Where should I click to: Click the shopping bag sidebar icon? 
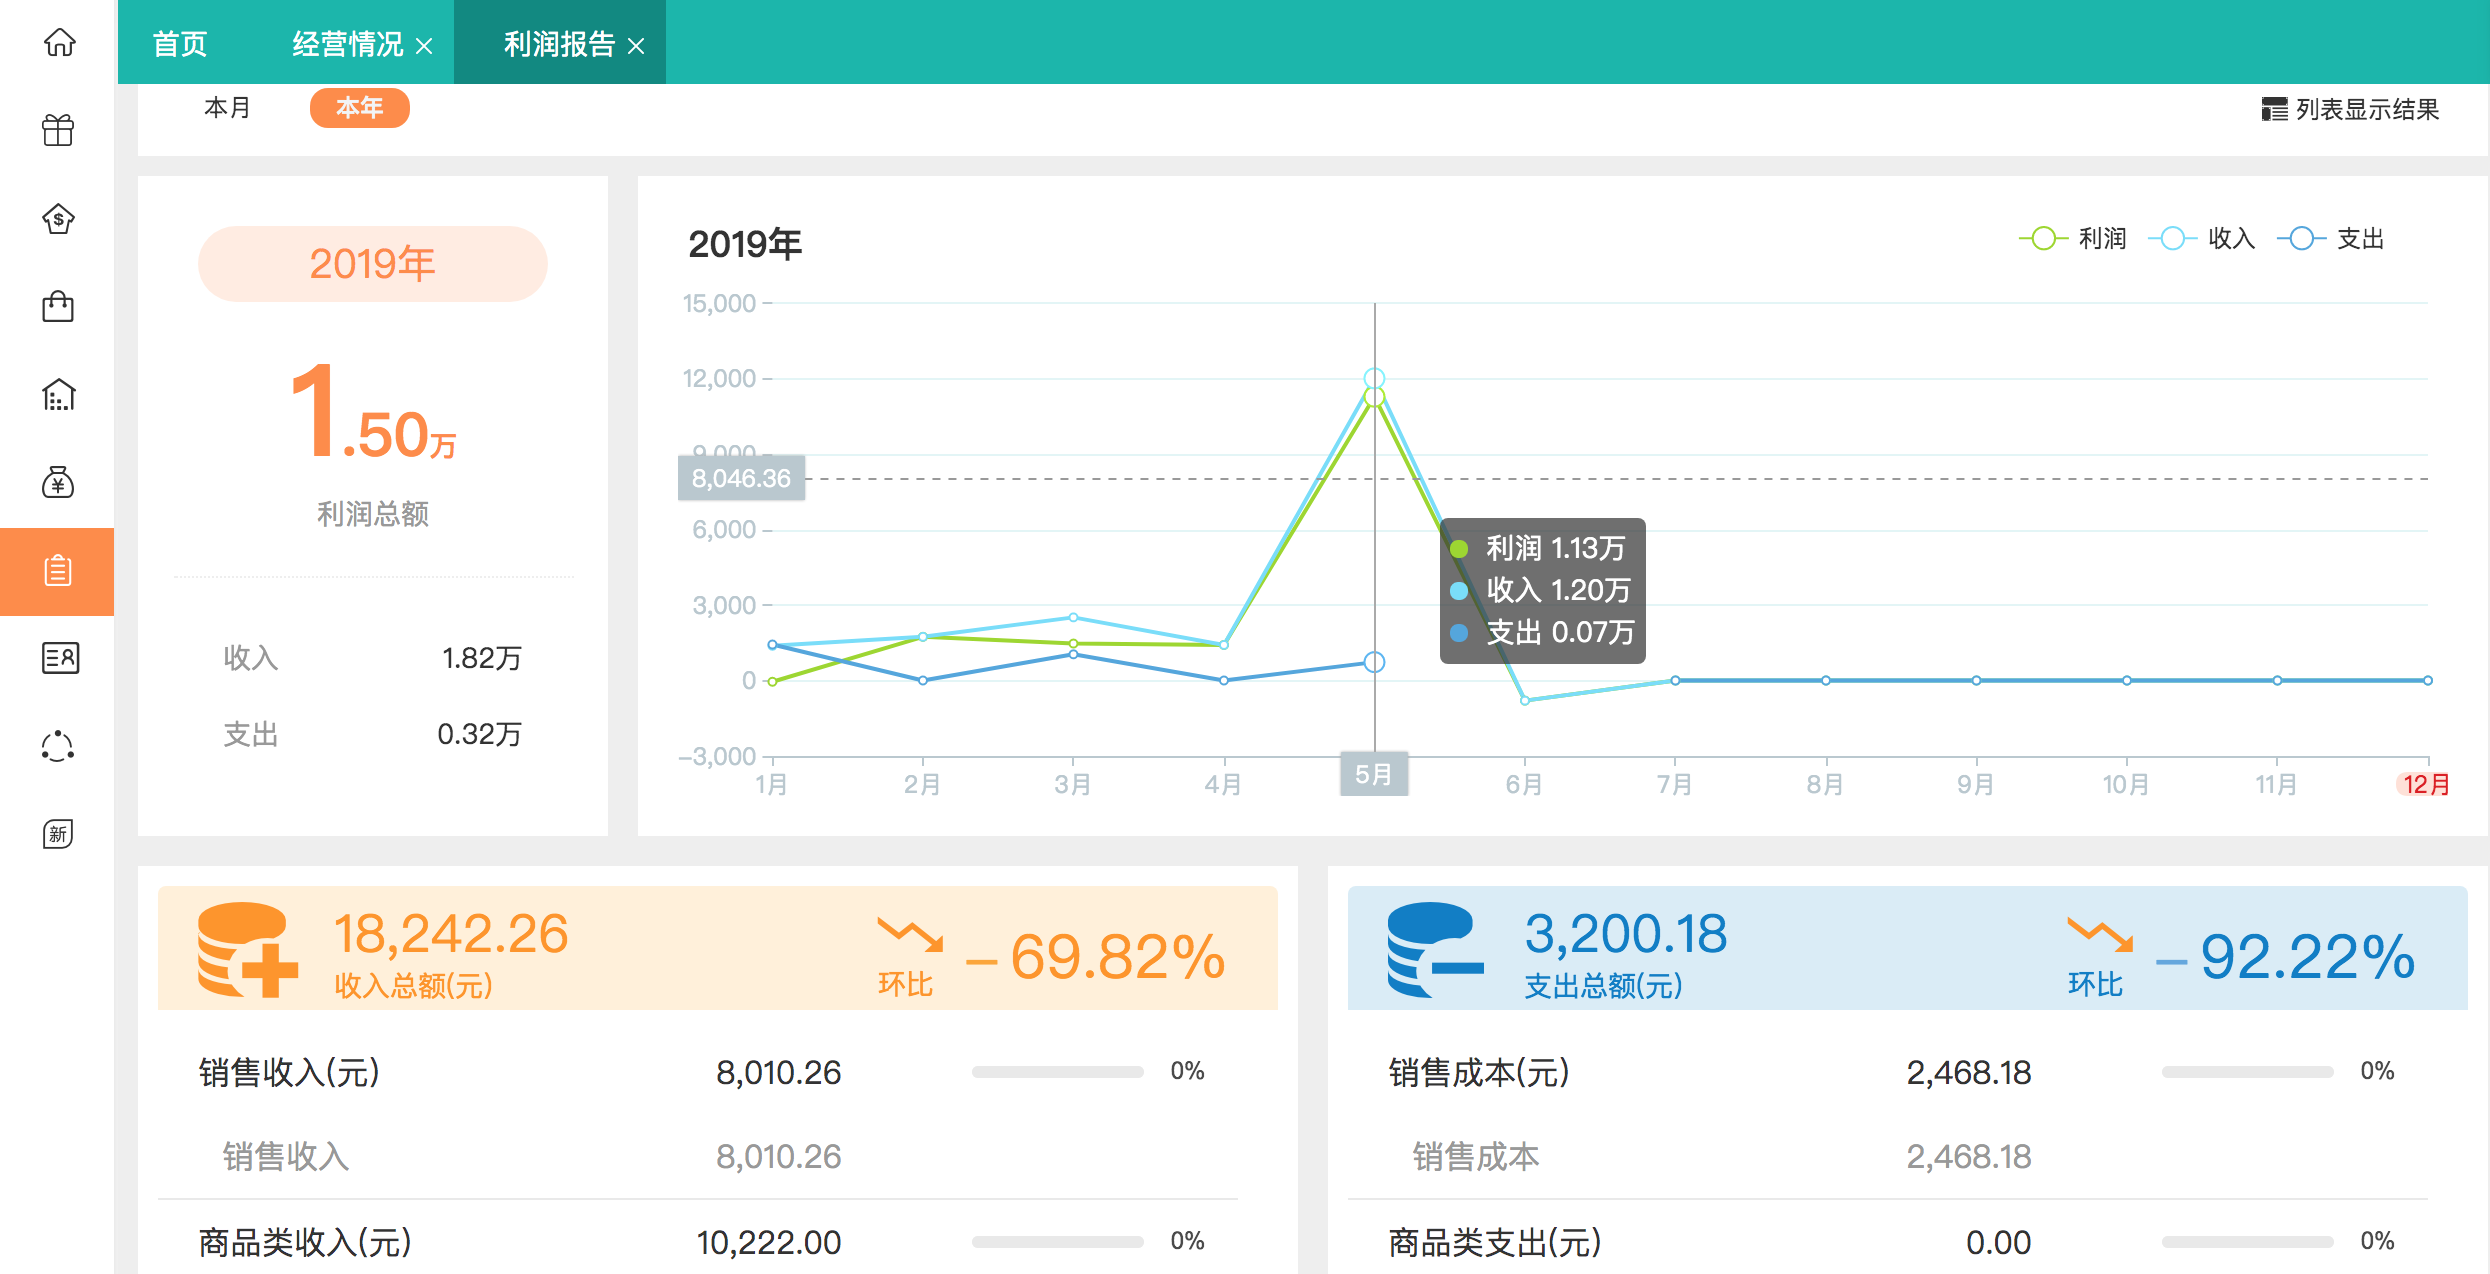click(58, 306)
